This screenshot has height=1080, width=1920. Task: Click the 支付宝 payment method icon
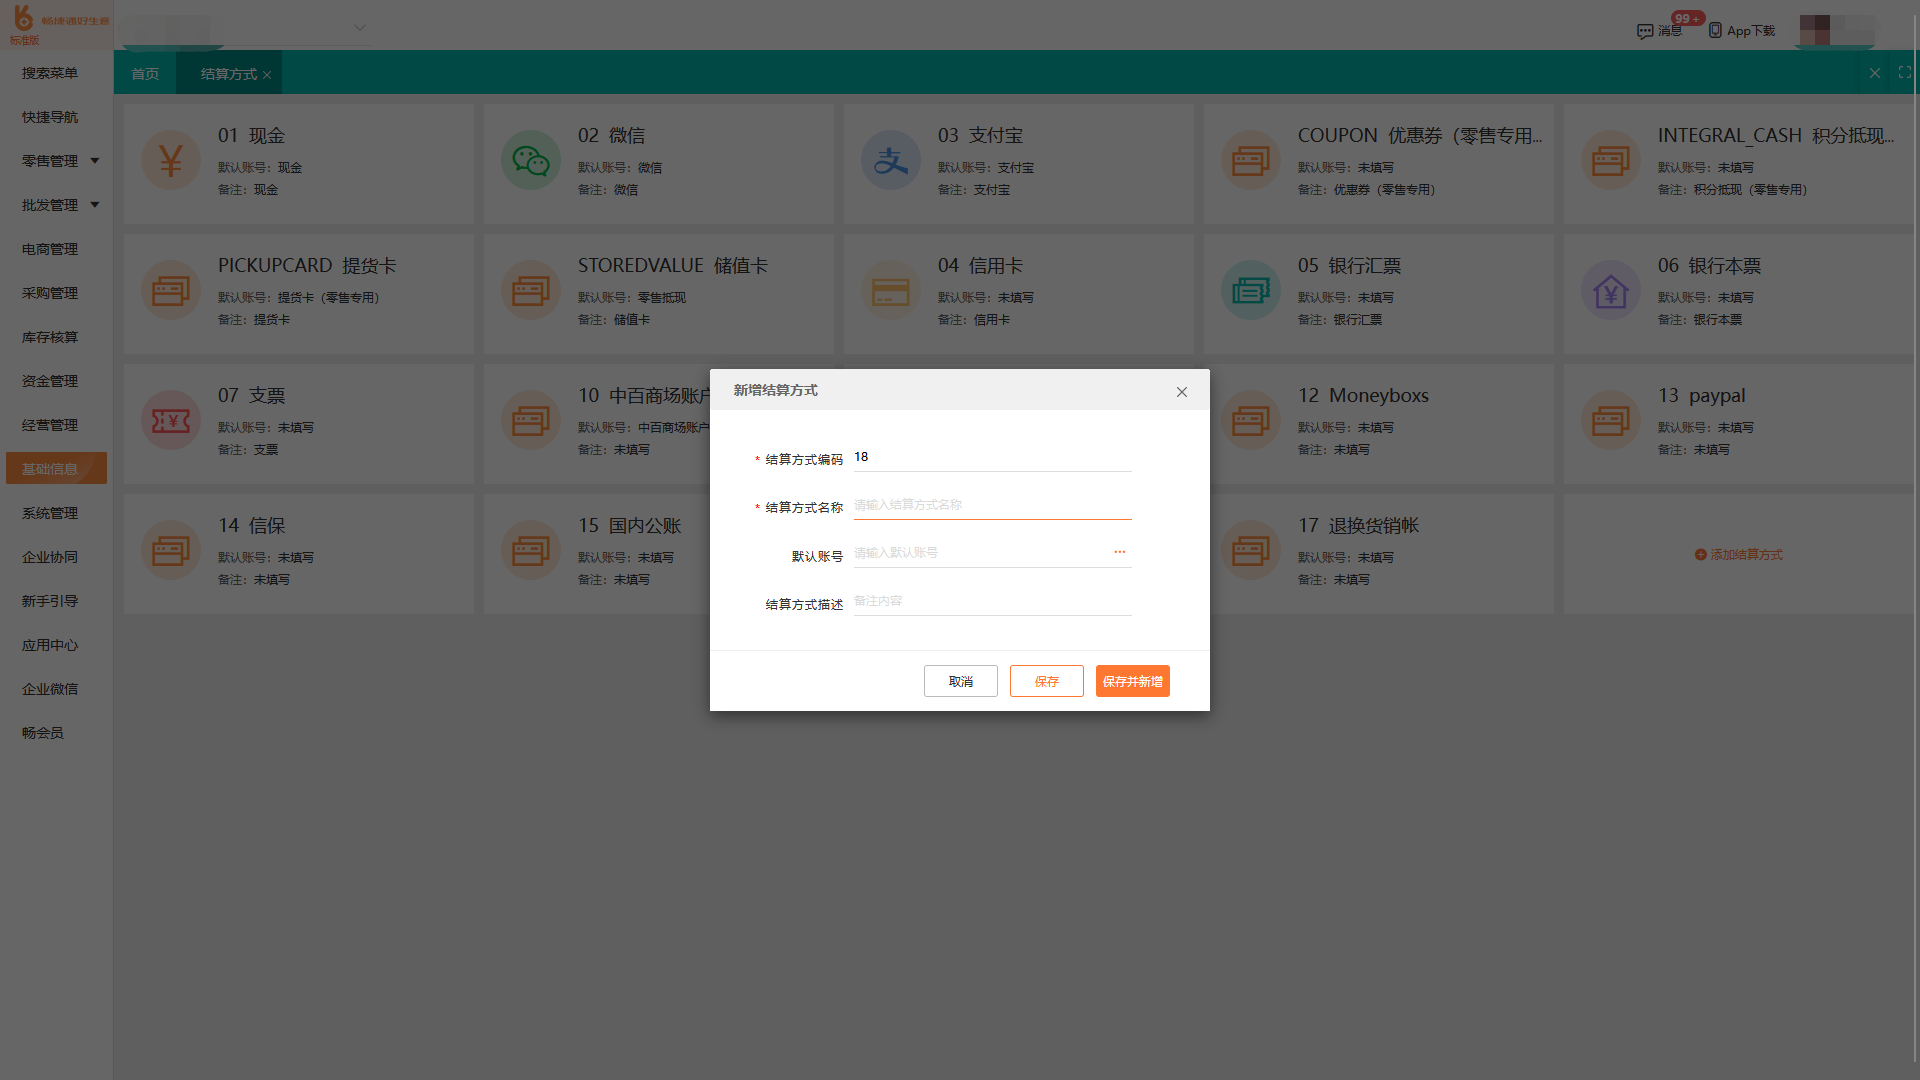click(x=889, y=160)
